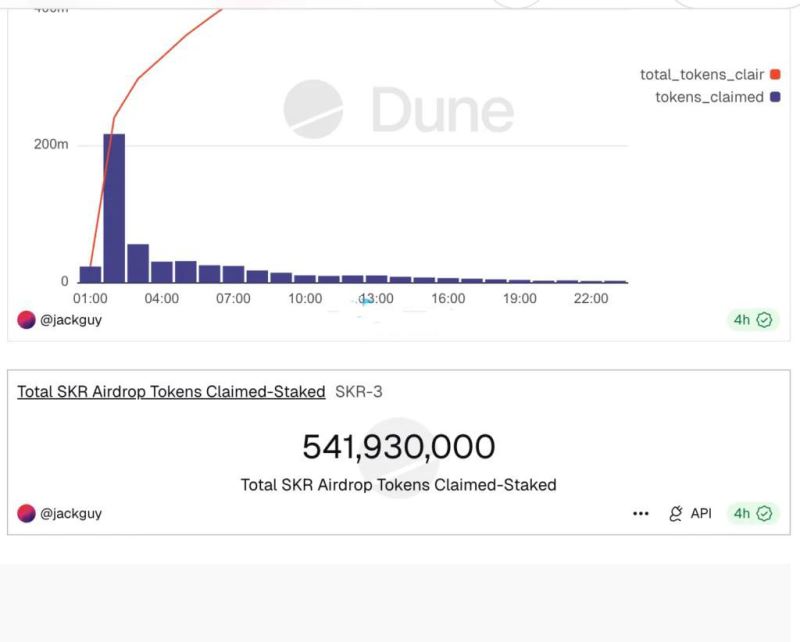Click the SKR-3 label beside the title
800x642 pixels.
point(358,392)
